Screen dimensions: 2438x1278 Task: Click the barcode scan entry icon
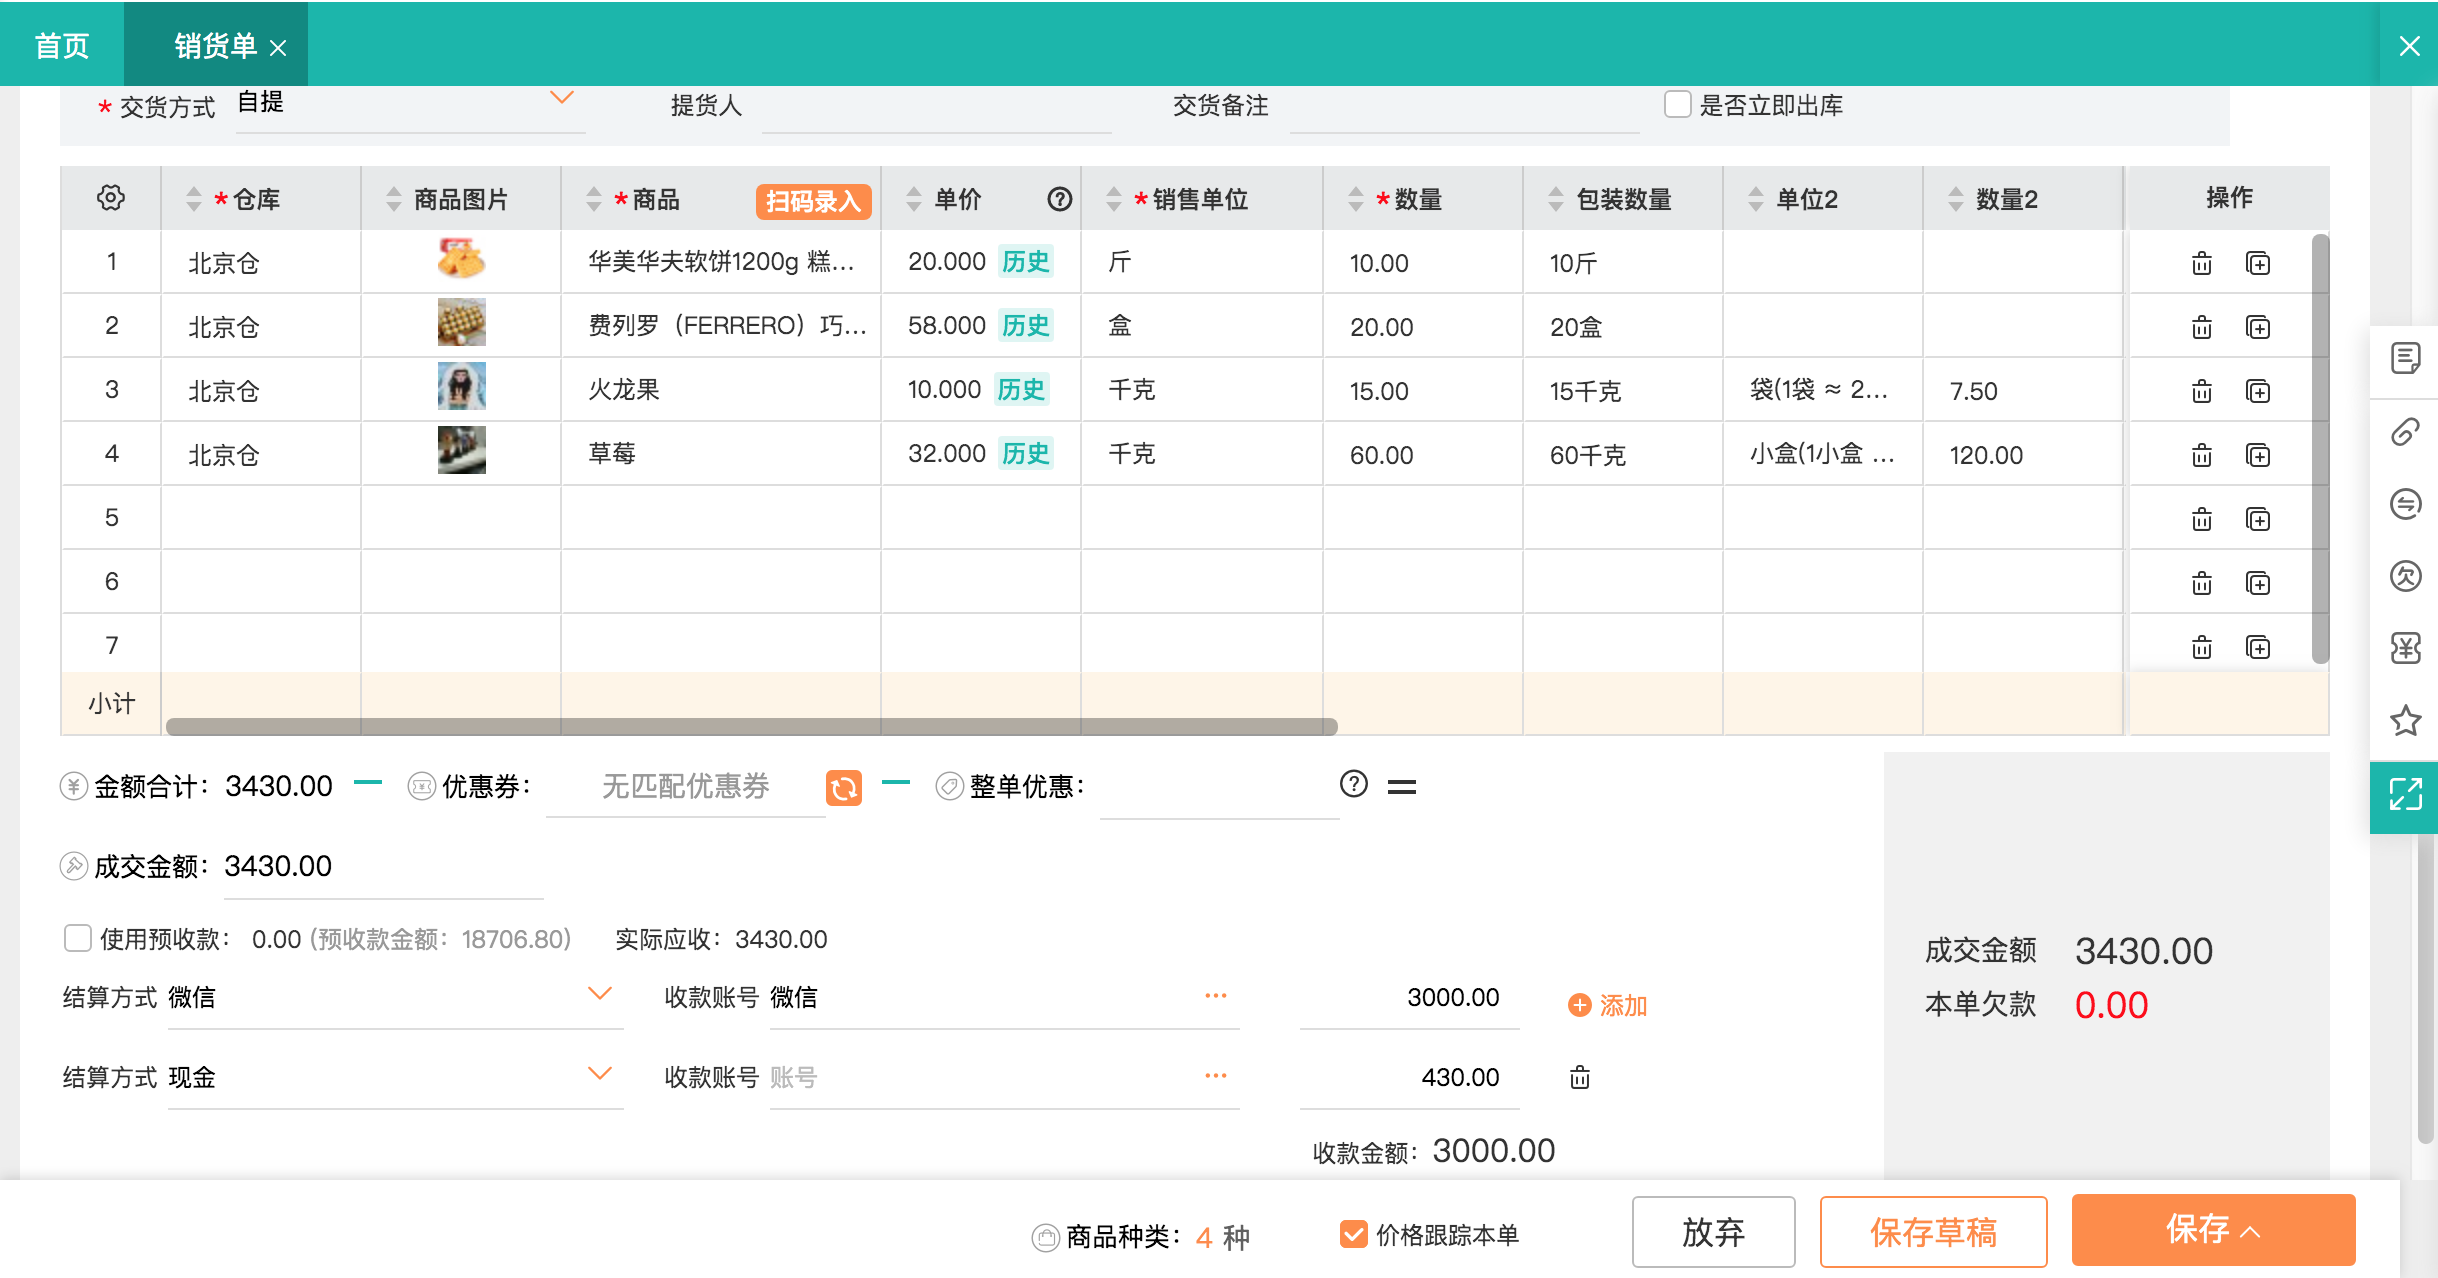pos(811,200)
